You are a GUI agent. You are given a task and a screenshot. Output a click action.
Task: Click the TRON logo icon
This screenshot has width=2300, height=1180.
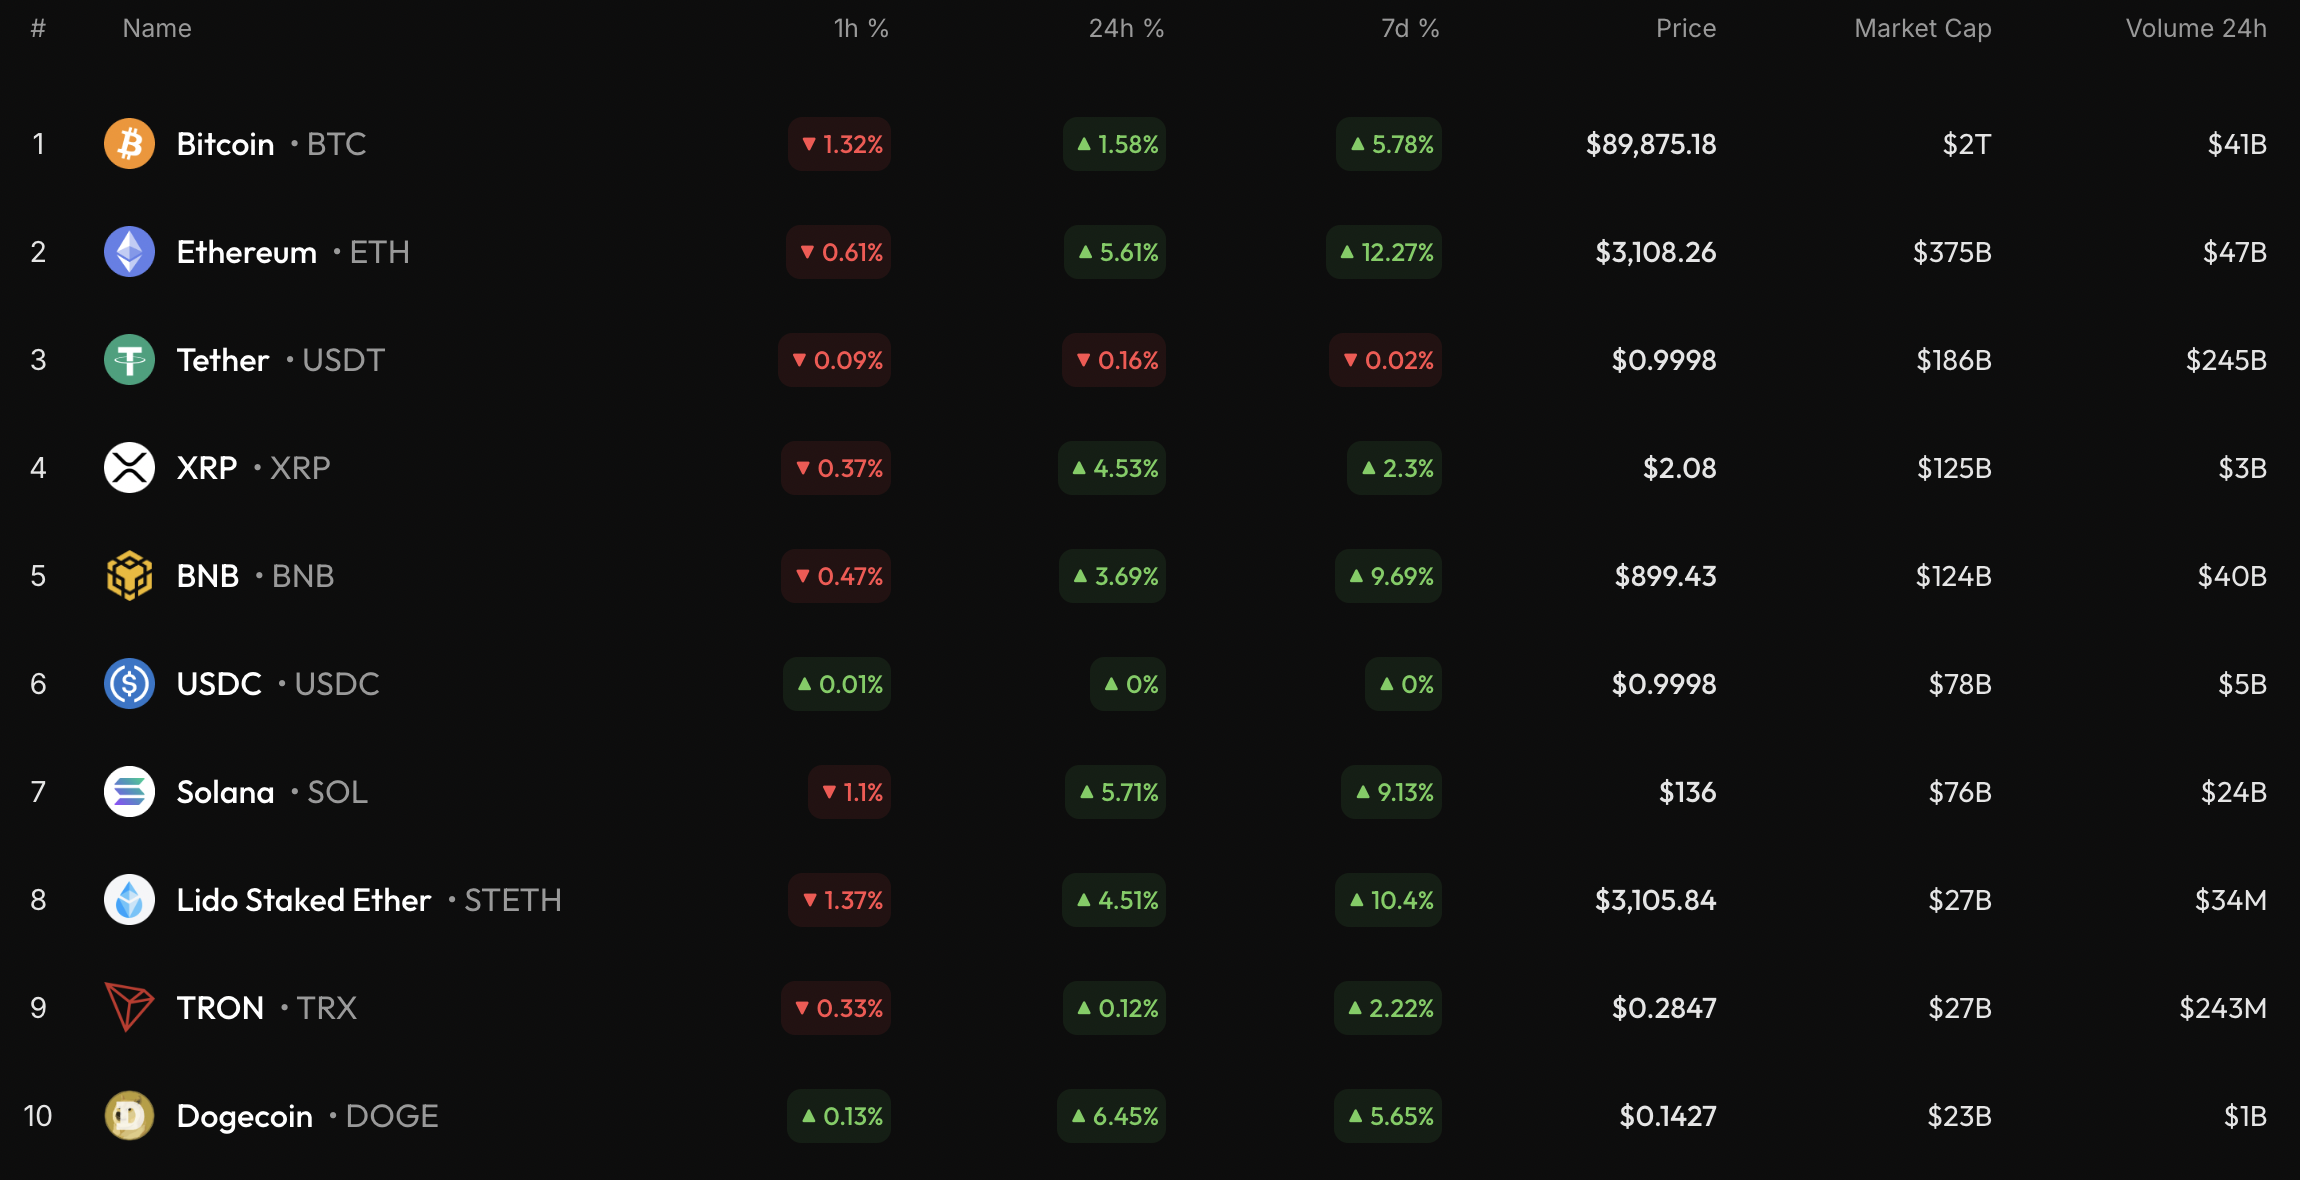click(x=129, y=1008)
